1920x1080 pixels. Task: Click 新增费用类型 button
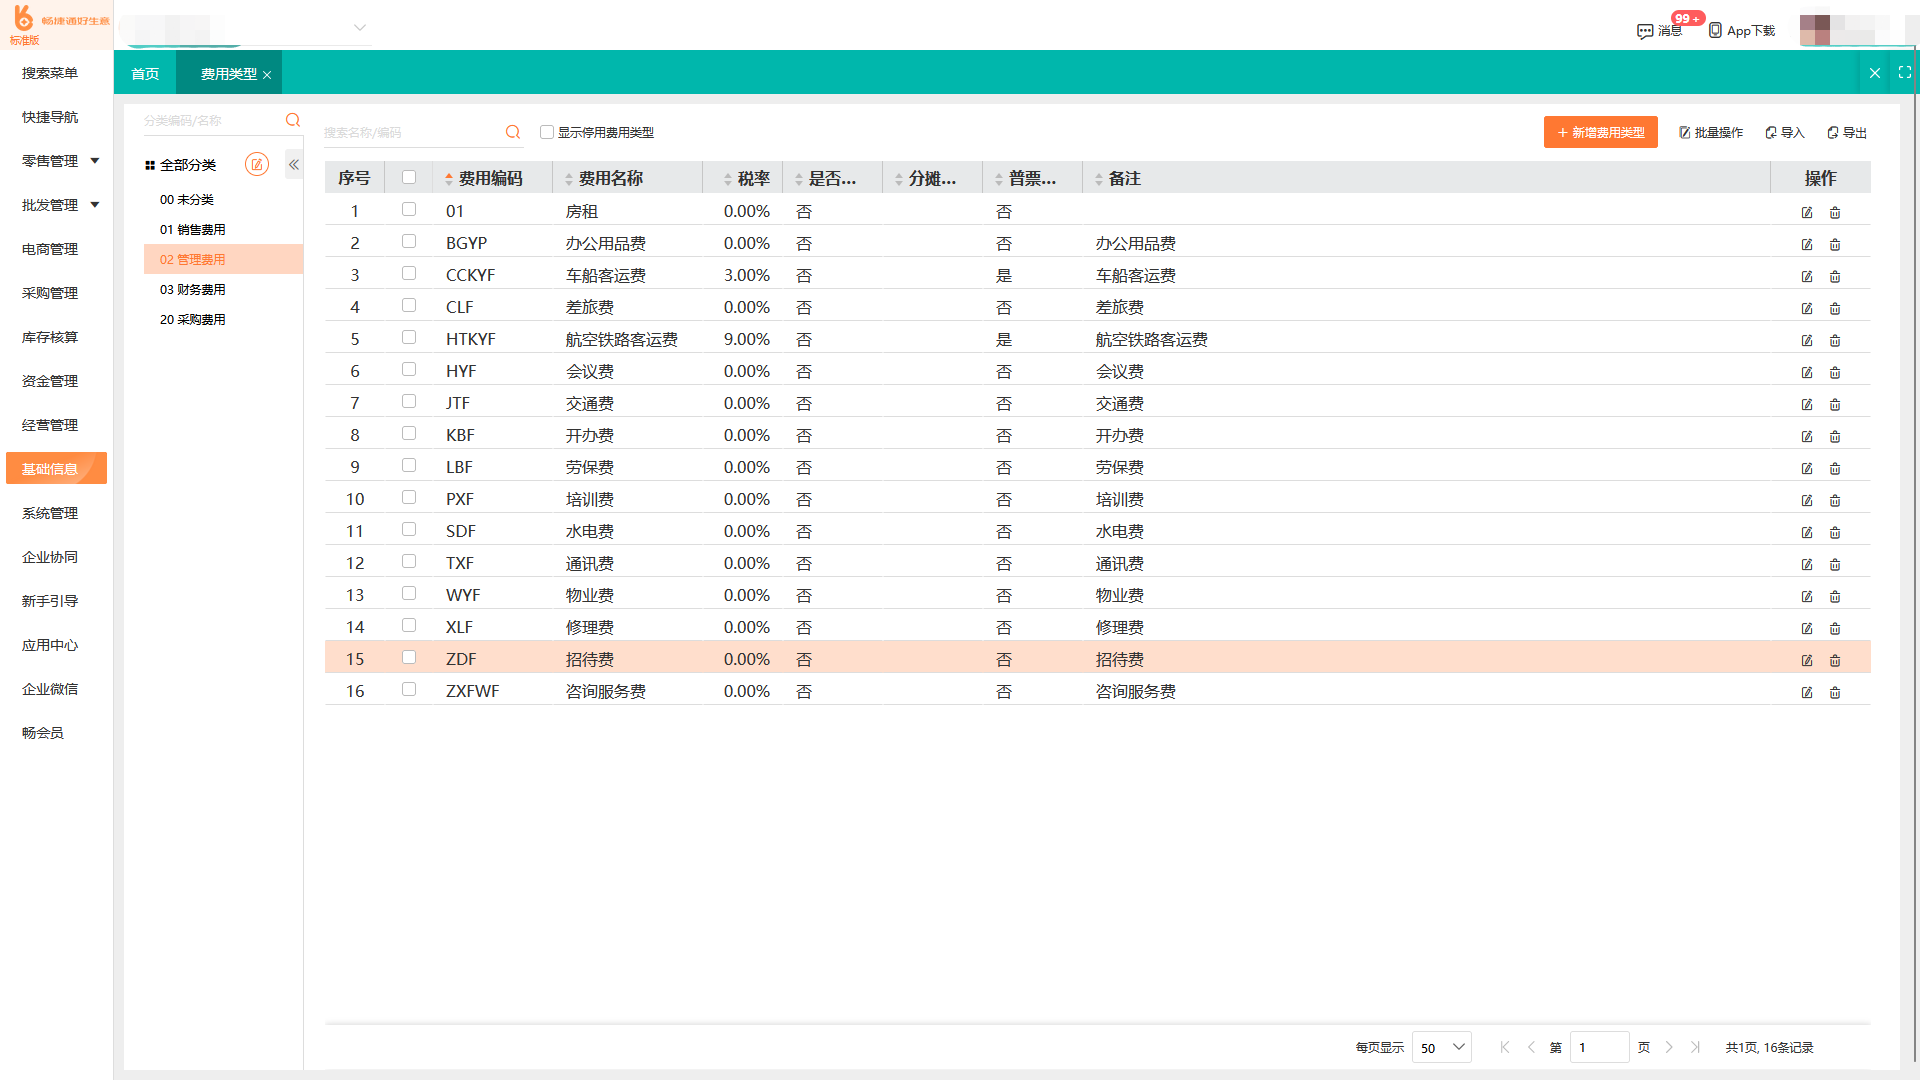tap(1600, 131)
